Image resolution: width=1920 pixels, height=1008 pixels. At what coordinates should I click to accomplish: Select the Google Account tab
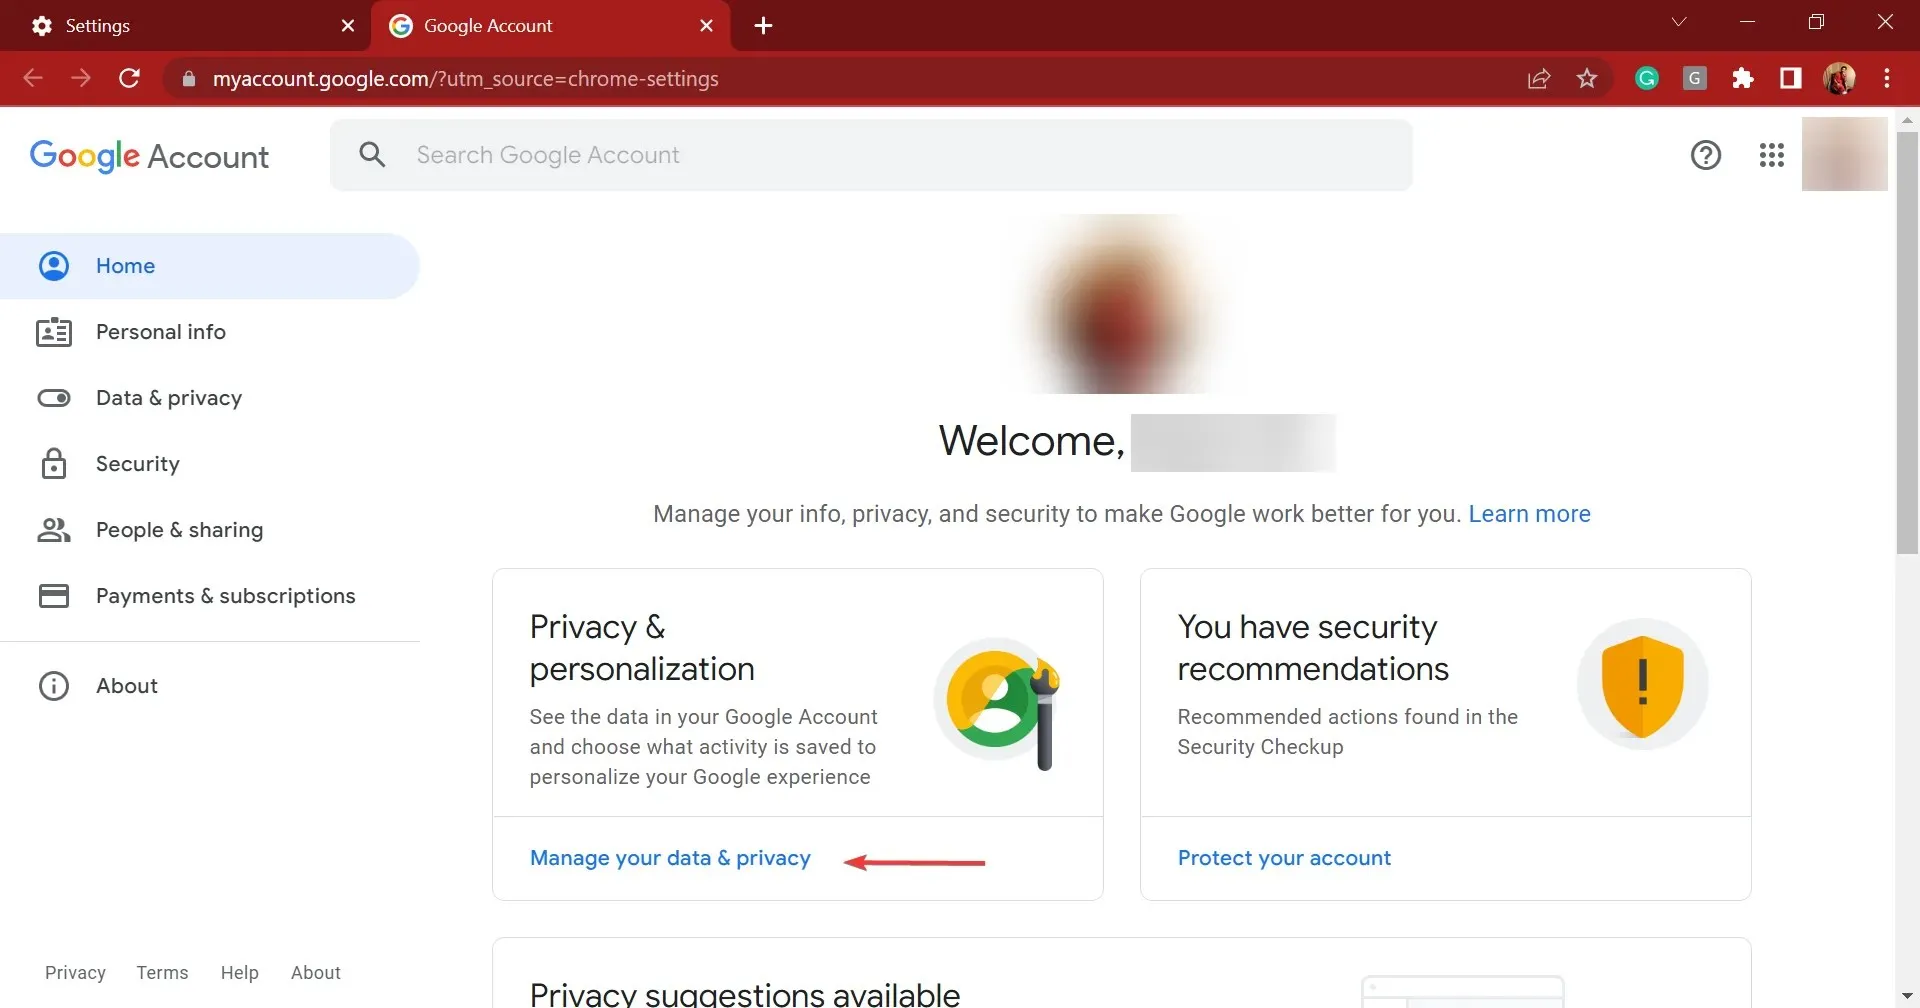(551, 26)
